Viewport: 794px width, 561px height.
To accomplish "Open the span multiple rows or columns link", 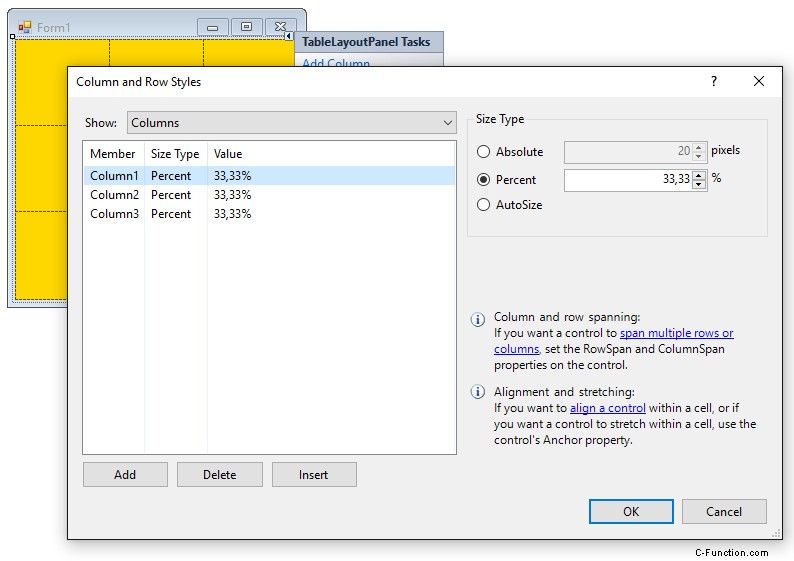I will pyautogui.click(x=676, y=333).
